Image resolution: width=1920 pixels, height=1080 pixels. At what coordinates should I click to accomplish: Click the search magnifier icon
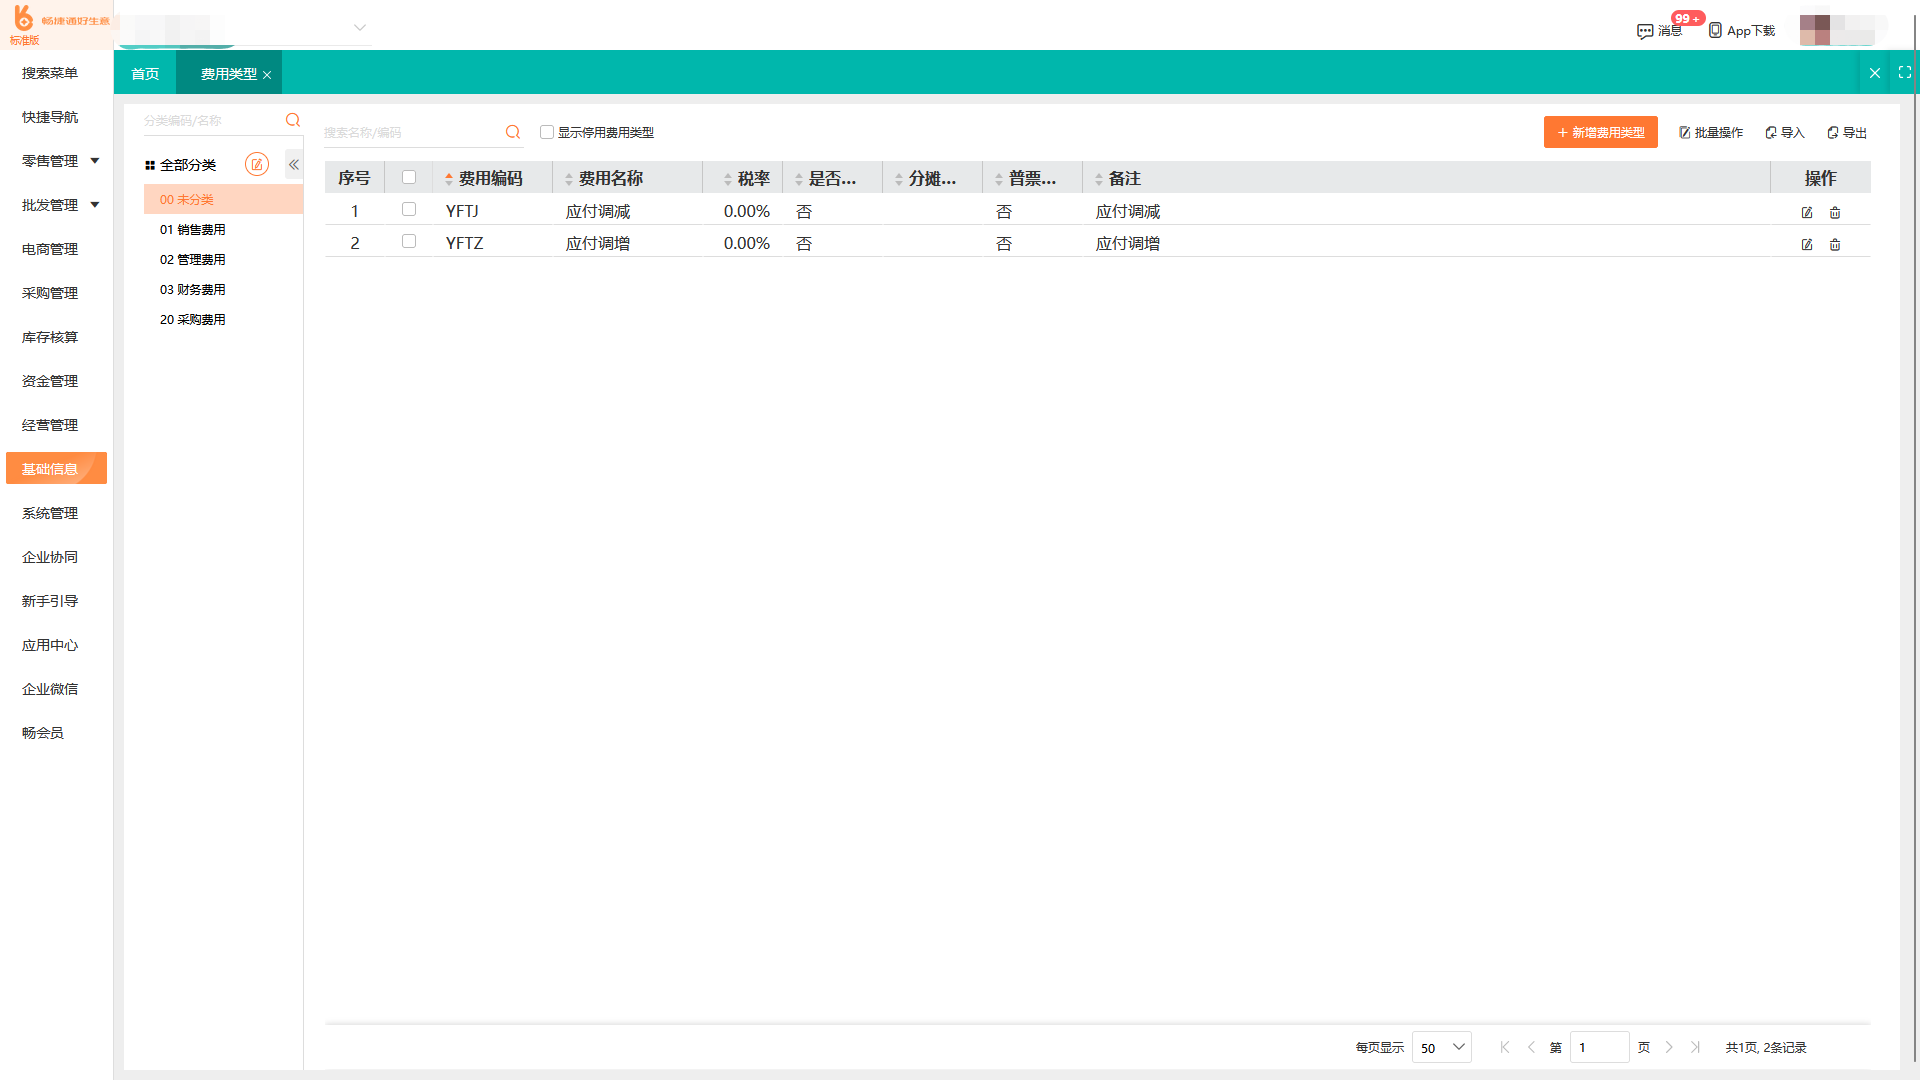coord(293,120)
